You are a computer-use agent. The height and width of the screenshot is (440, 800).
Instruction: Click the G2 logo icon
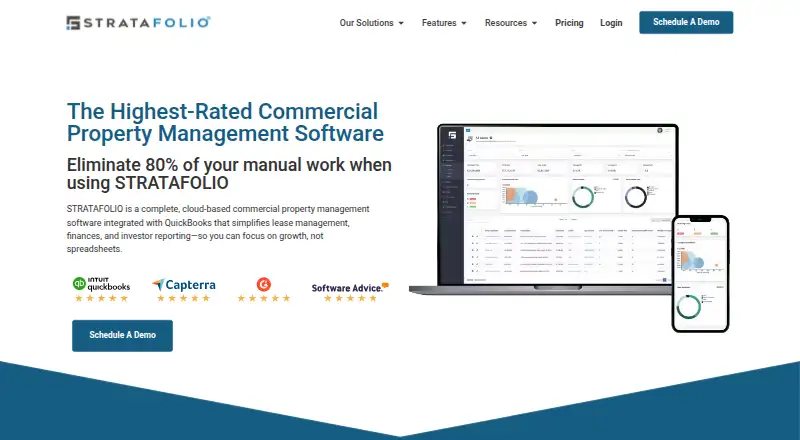264,284
